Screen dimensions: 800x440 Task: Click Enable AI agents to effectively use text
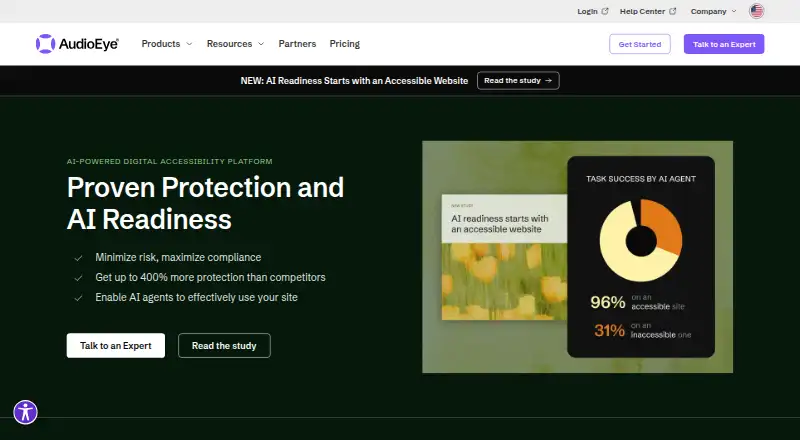coord(196,297)
